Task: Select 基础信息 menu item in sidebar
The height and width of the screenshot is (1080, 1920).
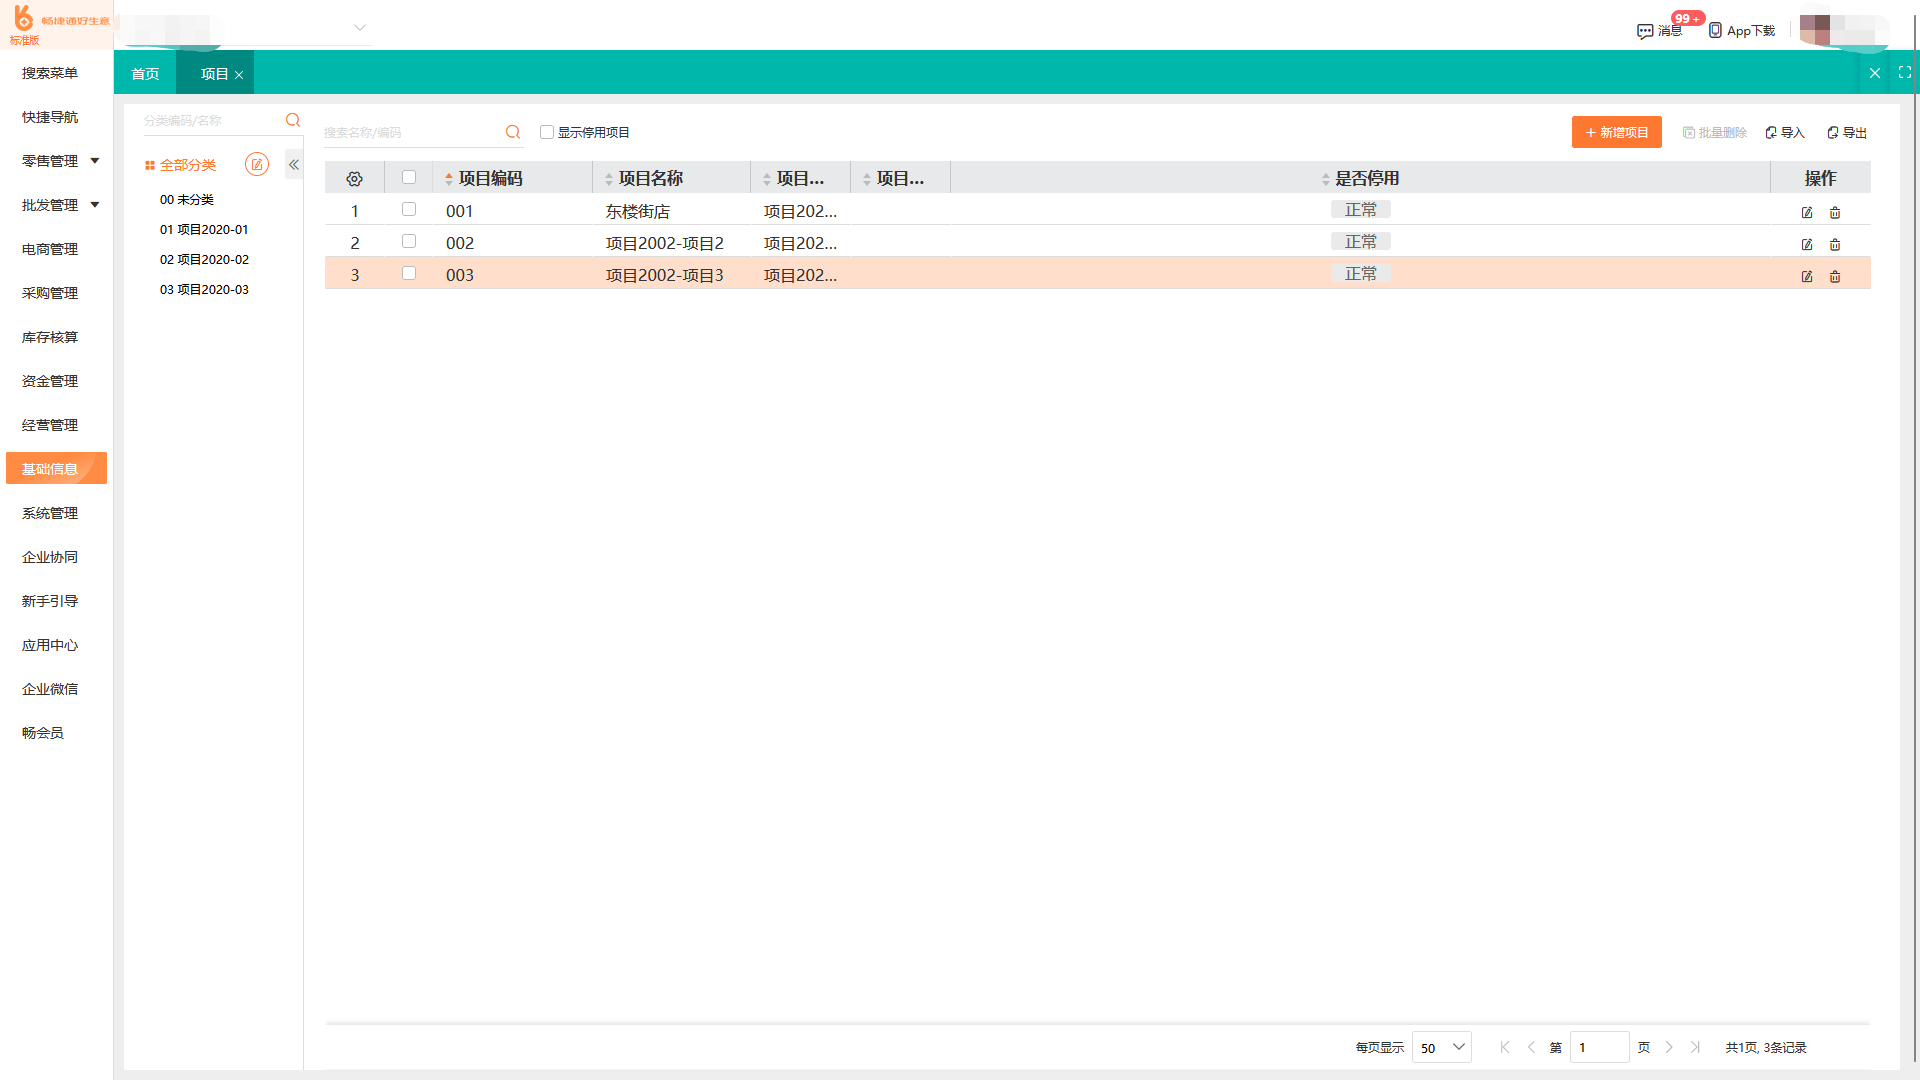Action: (51, 468)
